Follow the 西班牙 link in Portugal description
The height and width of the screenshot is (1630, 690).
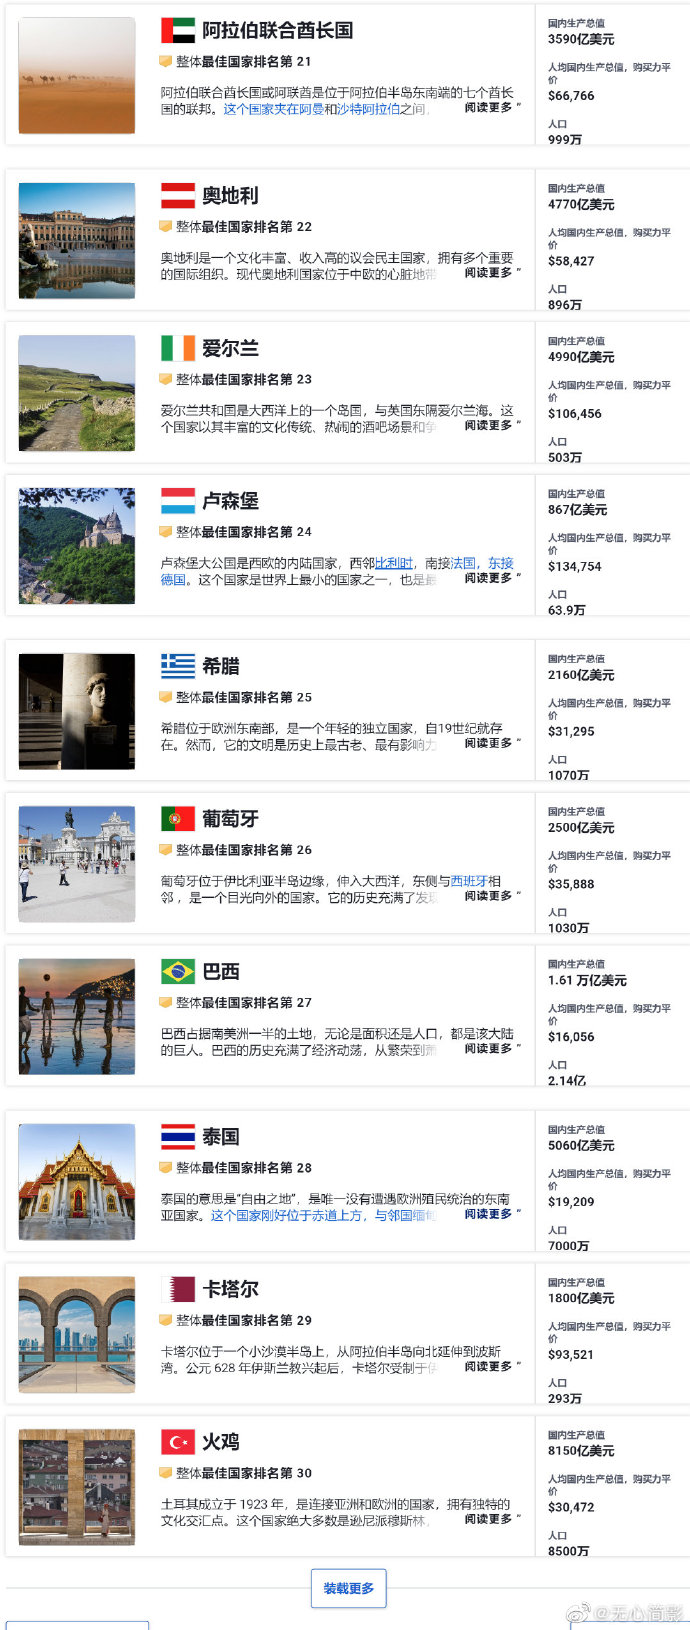coord(469,881)
